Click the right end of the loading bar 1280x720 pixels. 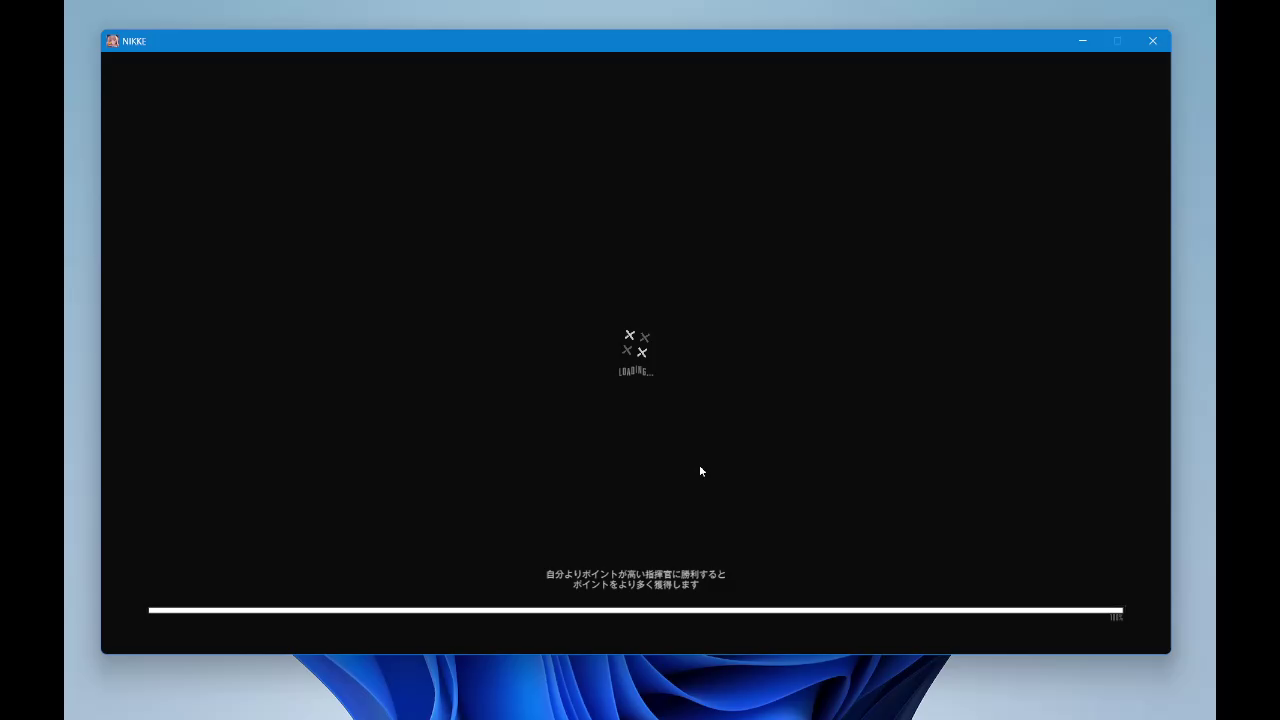coord(1119,610)
